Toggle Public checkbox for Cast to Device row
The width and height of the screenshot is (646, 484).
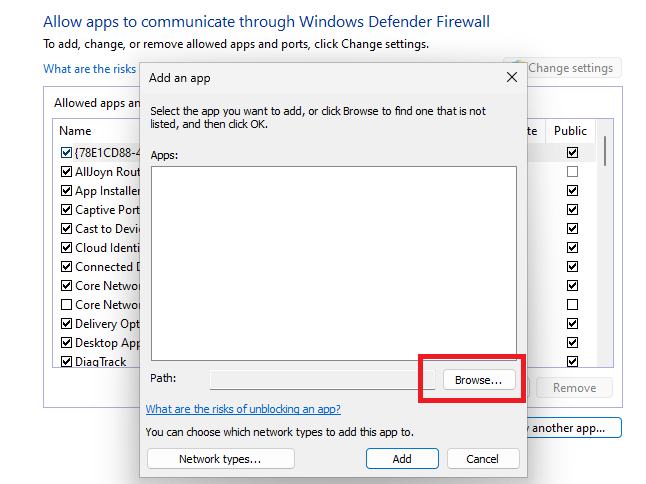[572, 228]
